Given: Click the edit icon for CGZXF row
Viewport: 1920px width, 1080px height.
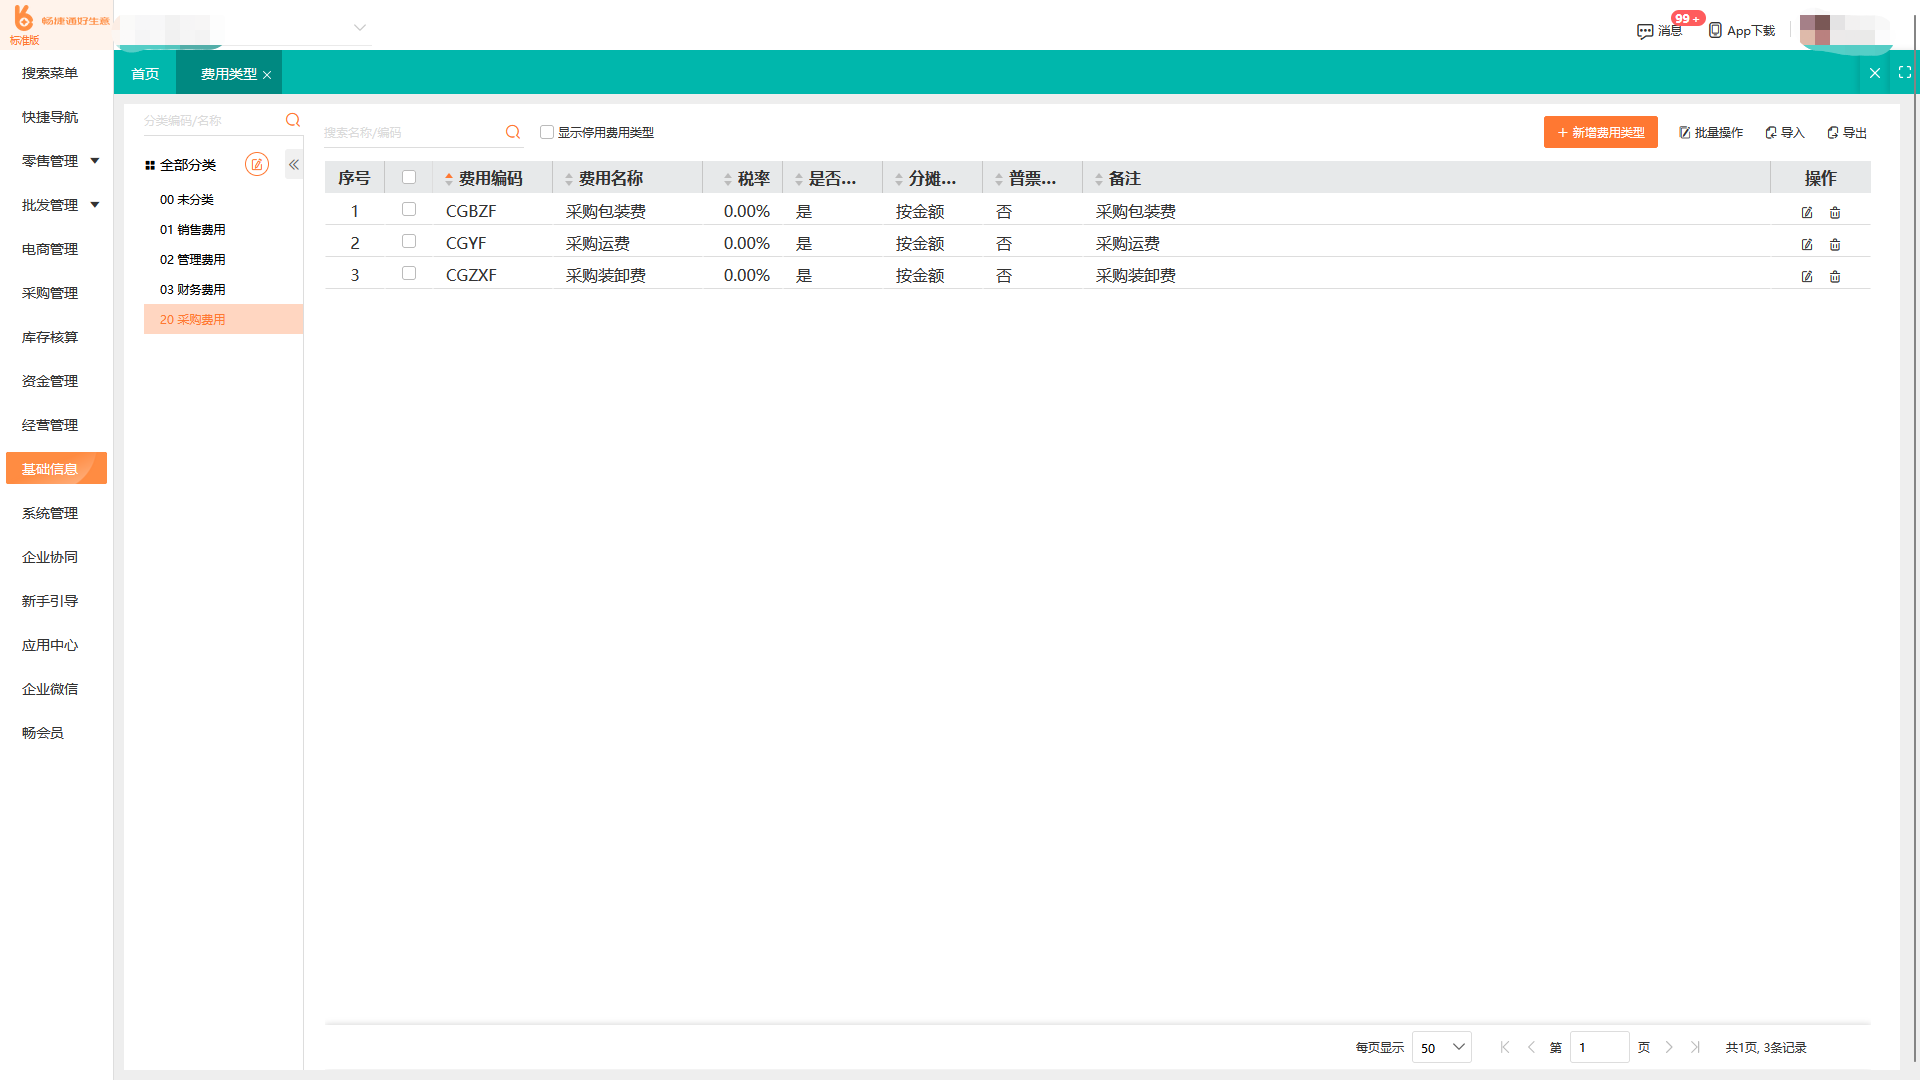Looking at the screenshot, I should pyautogui.click(x=1805, y=274).
